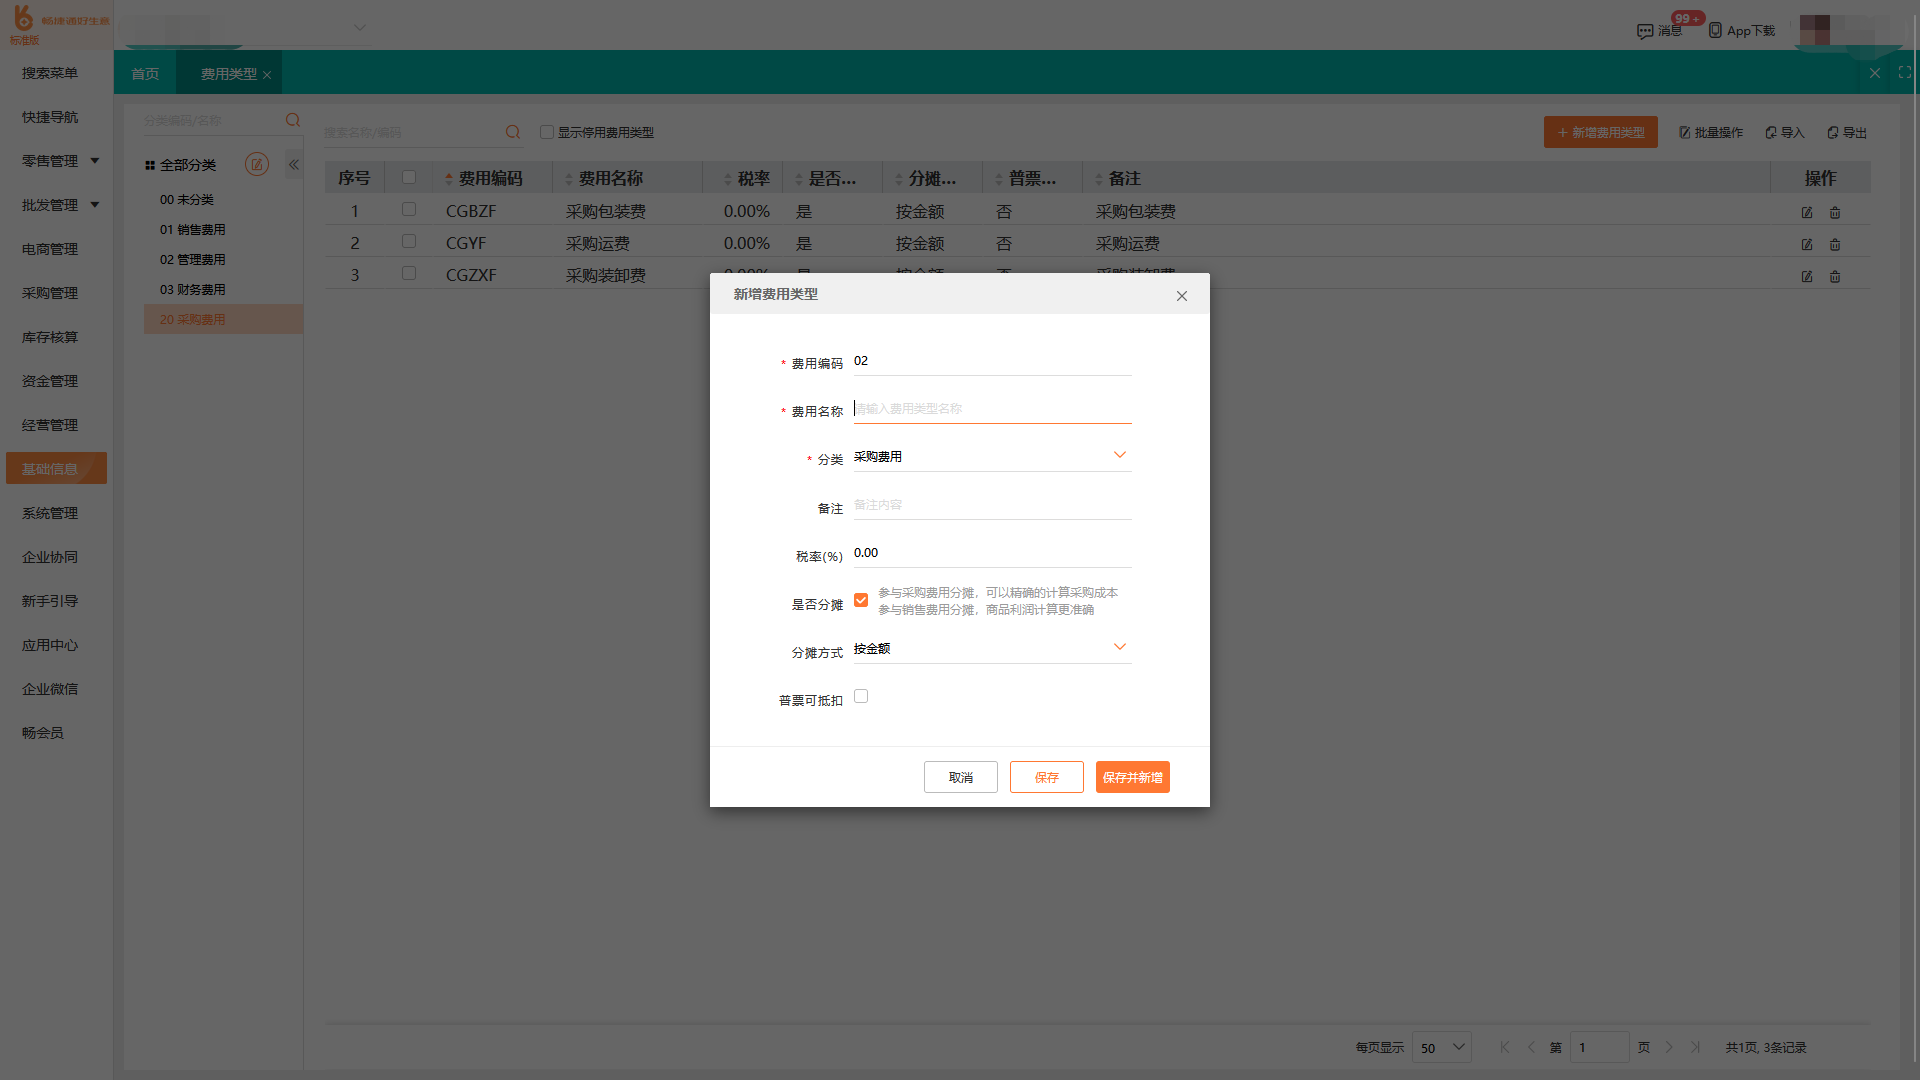Click the search magnifier icon
Viewport: 1920px width, 1080px height.
point(294,120)
